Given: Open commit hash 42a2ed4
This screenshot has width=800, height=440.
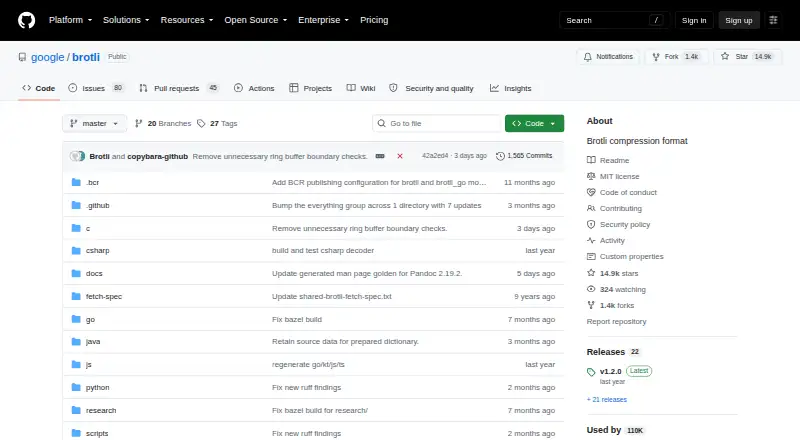Looking at the screenshot, I should click(x=435, y=156).
